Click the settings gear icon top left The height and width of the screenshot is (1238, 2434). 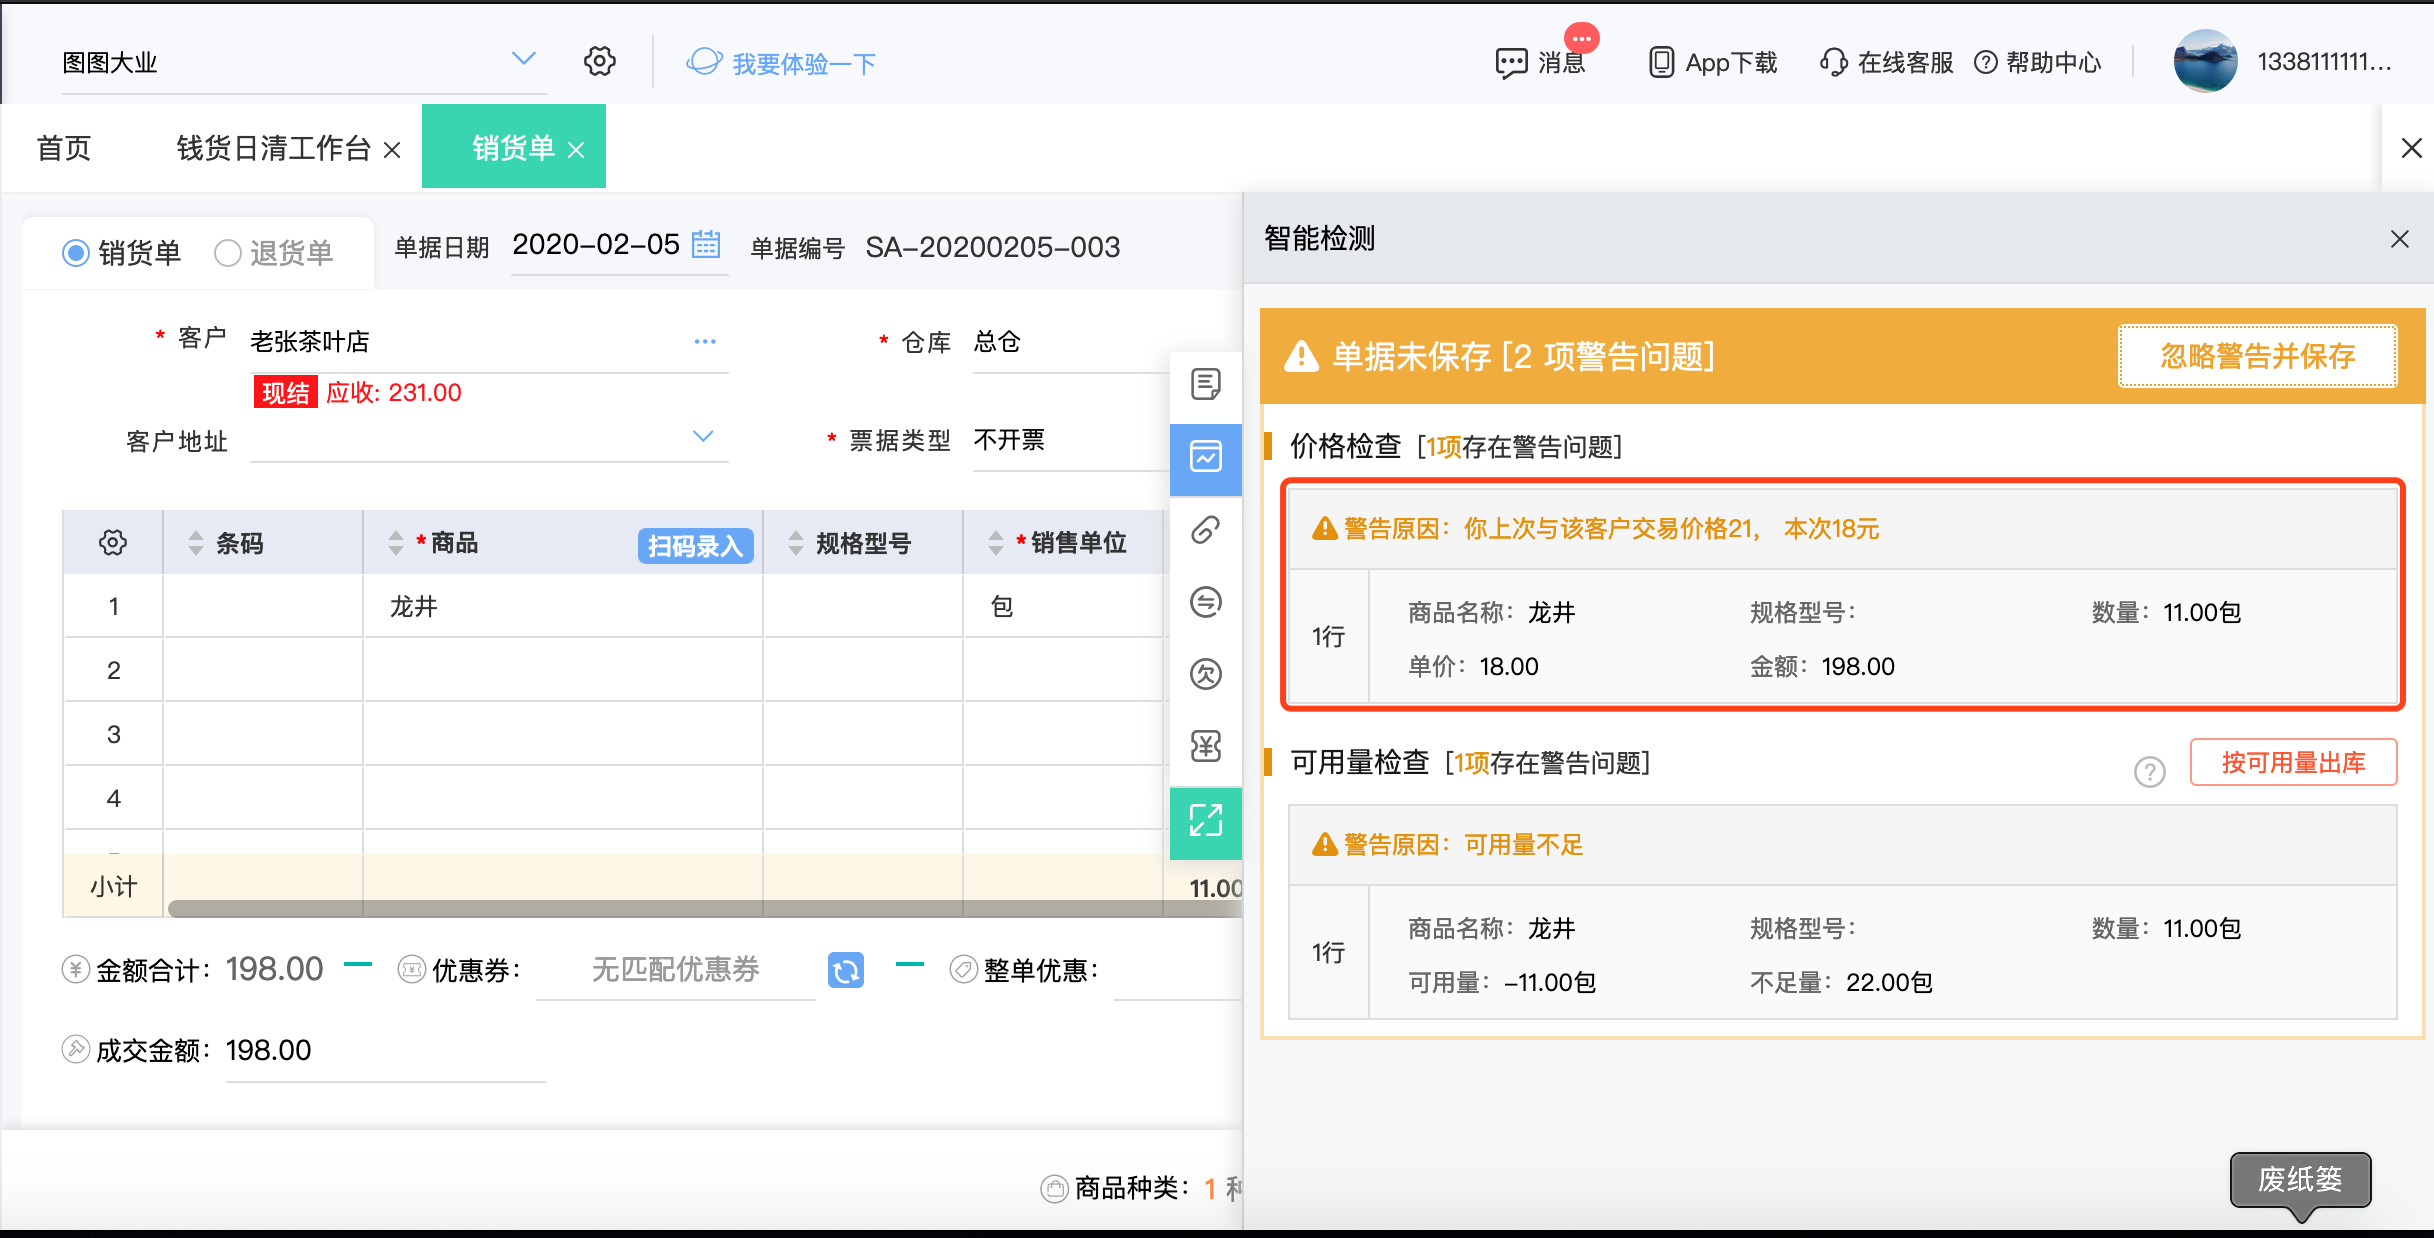600,60
